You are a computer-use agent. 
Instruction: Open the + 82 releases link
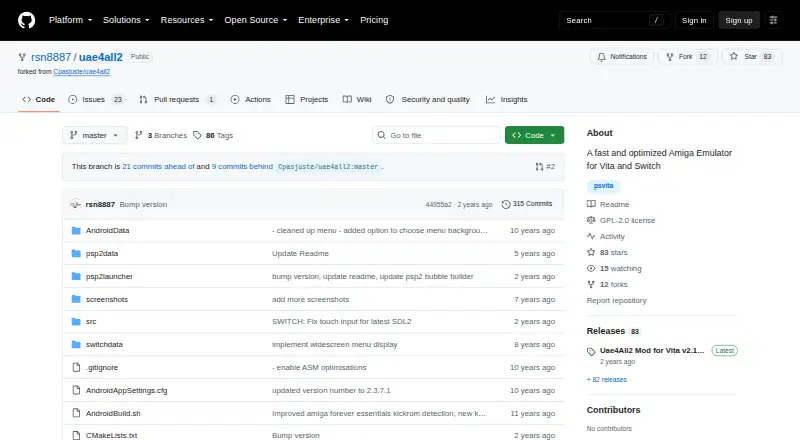click(x=607, y=380)
